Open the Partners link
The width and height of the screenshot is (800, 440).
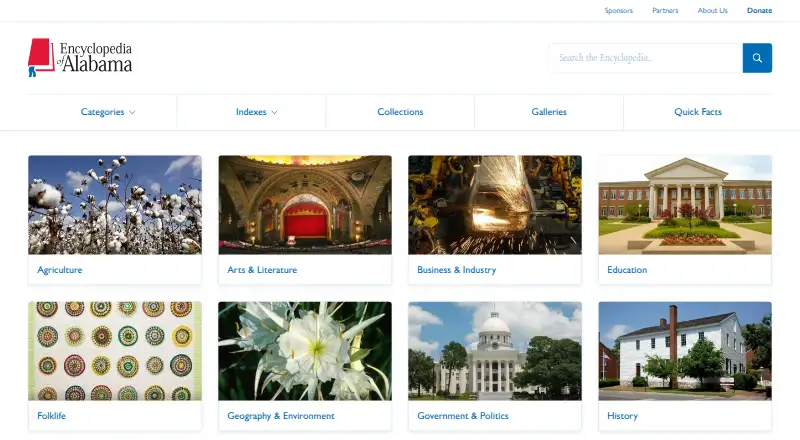tap(665, 10)
